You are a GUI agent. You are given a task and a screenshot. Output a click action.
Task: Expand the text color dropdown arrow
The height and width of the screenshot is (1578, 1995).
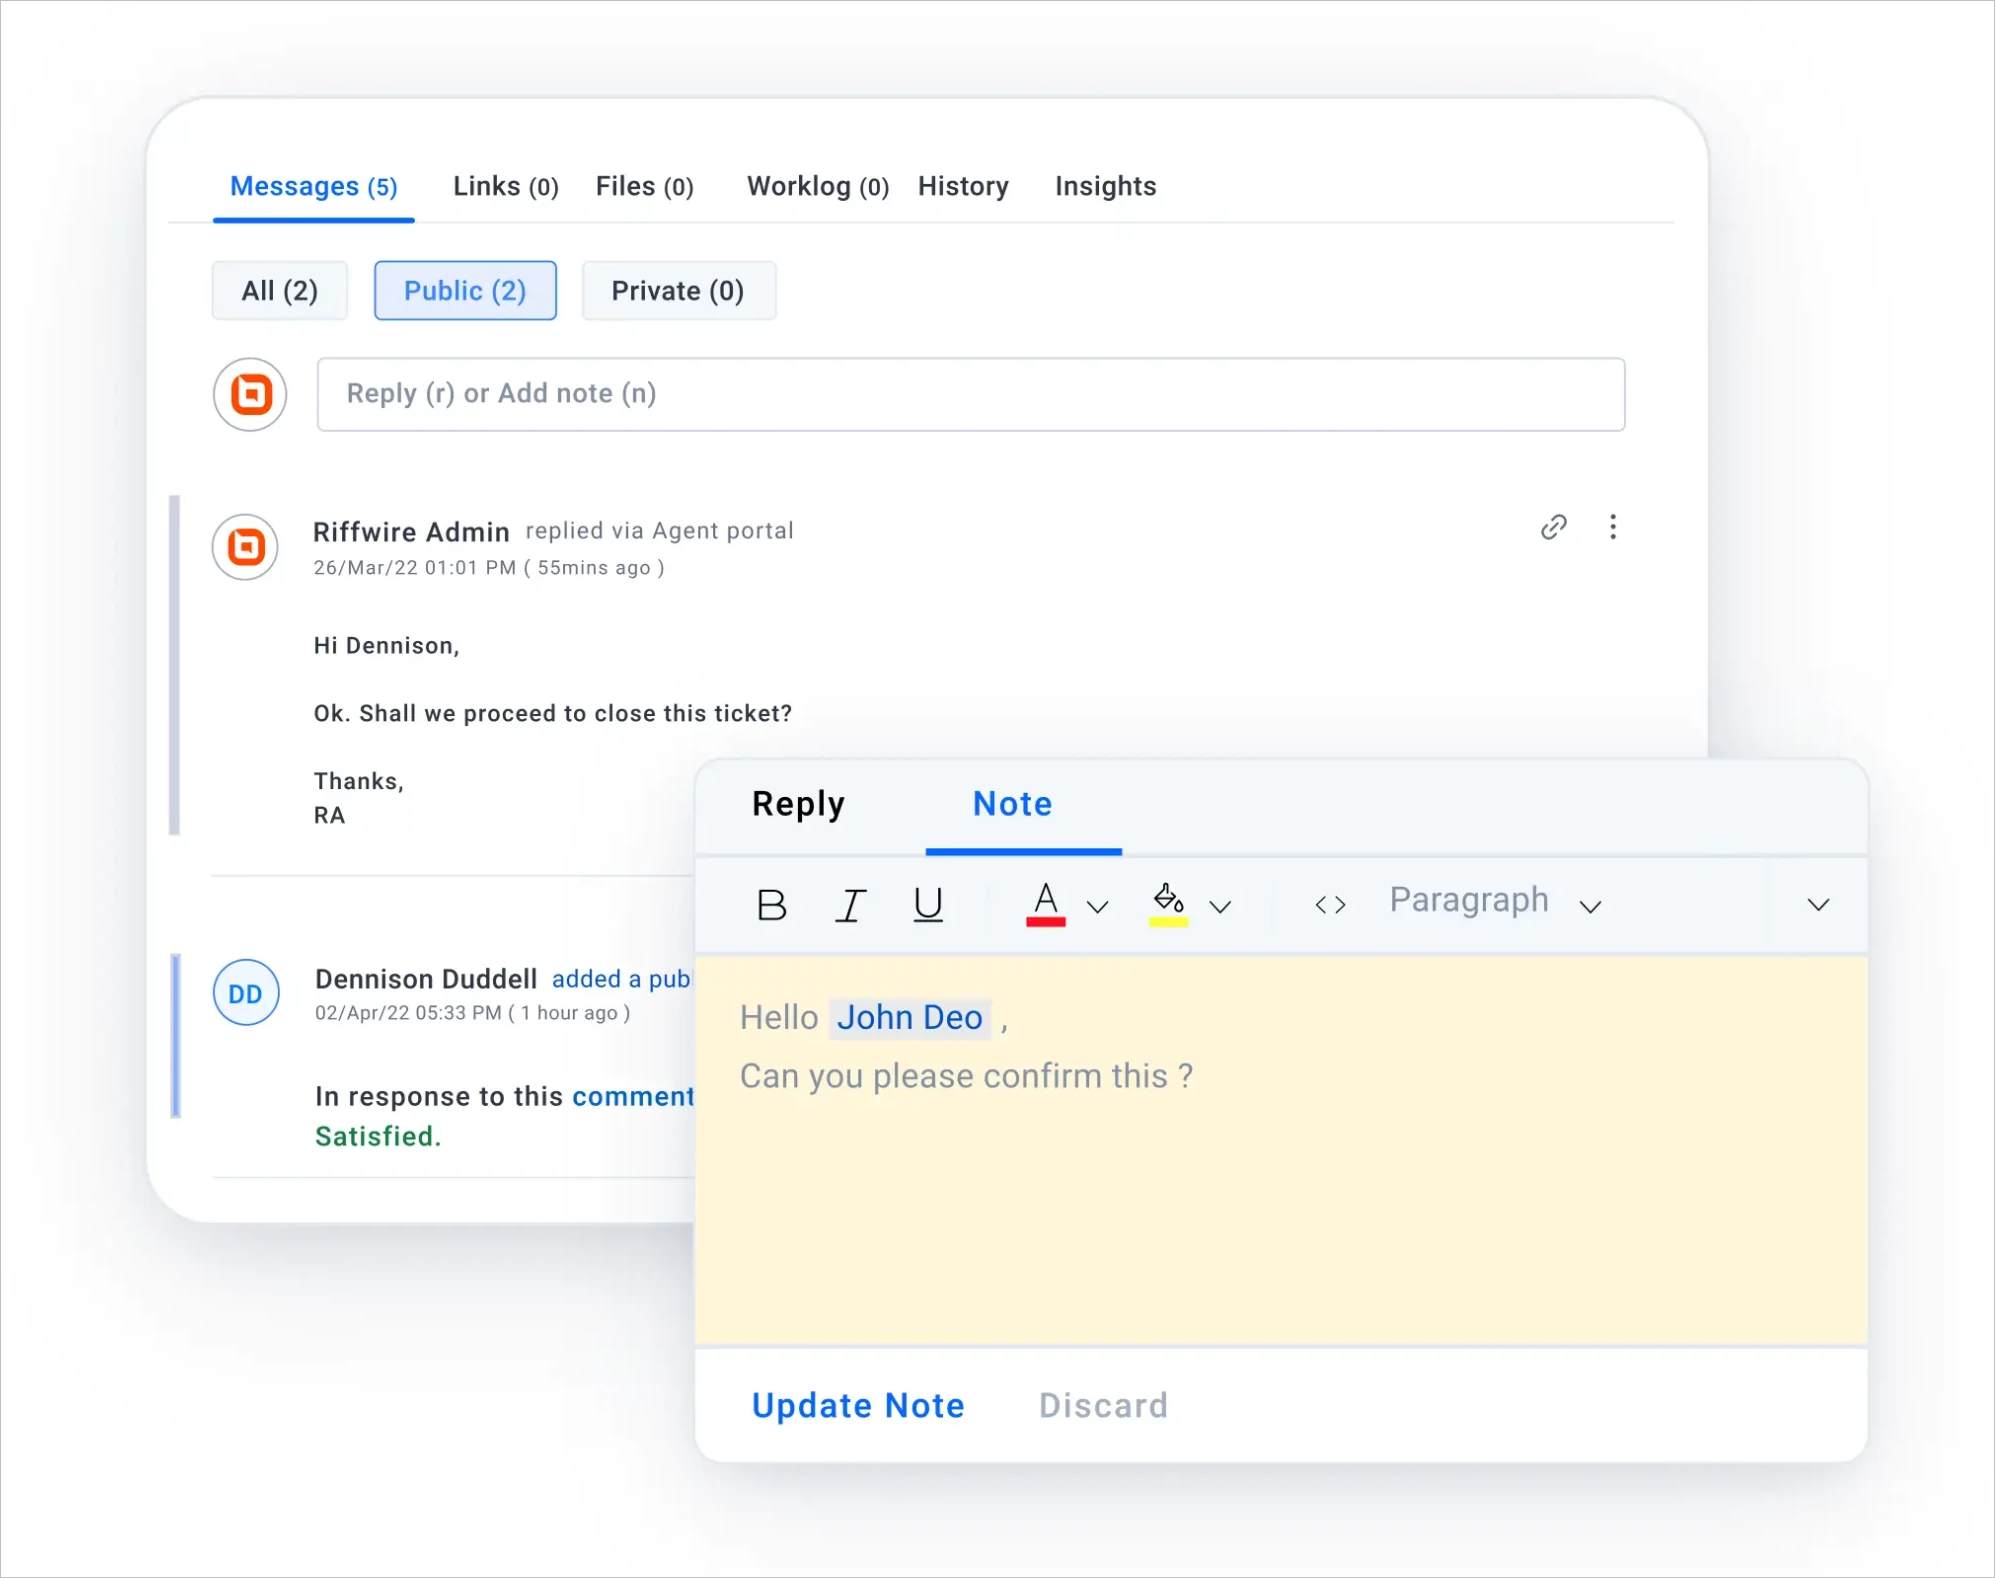click(1100, 902)
